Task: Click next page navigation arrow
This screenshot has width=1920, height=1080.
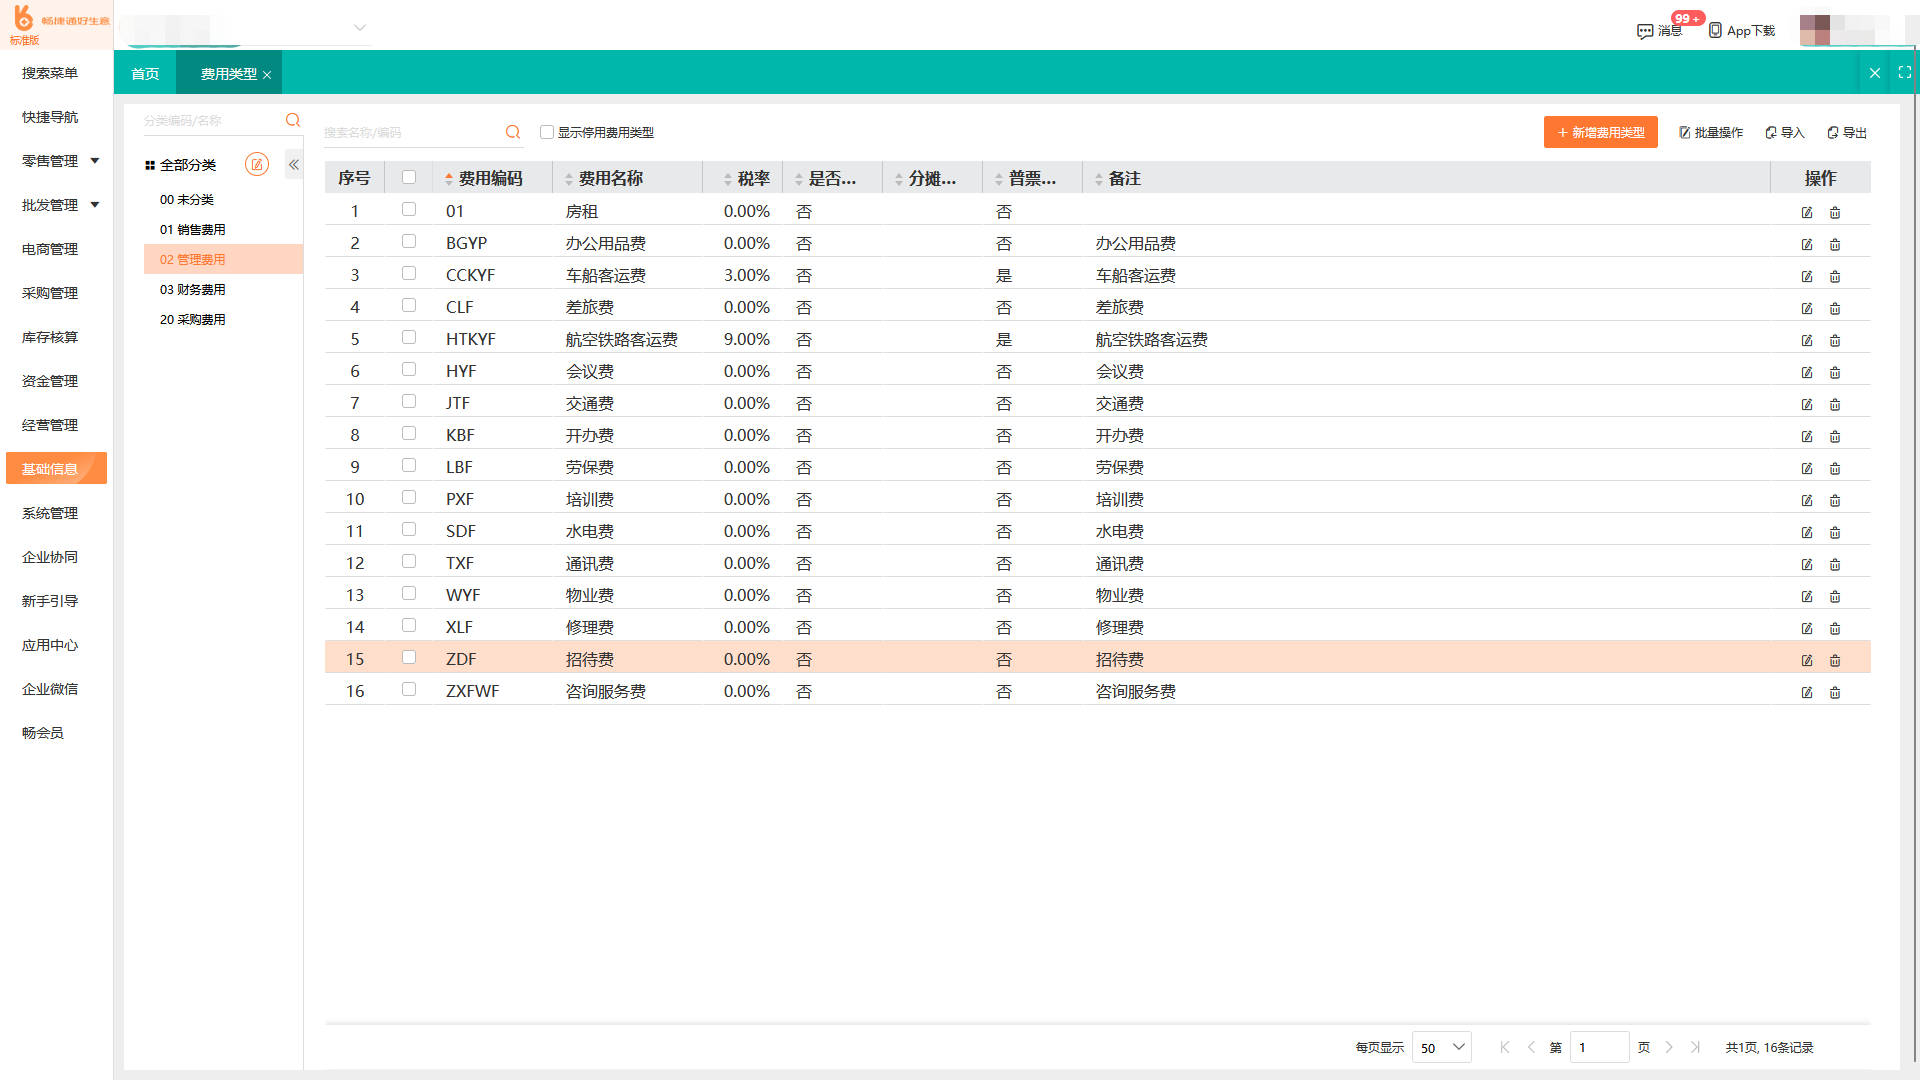Action: pyautogui.click(x=1664, y=1048)
